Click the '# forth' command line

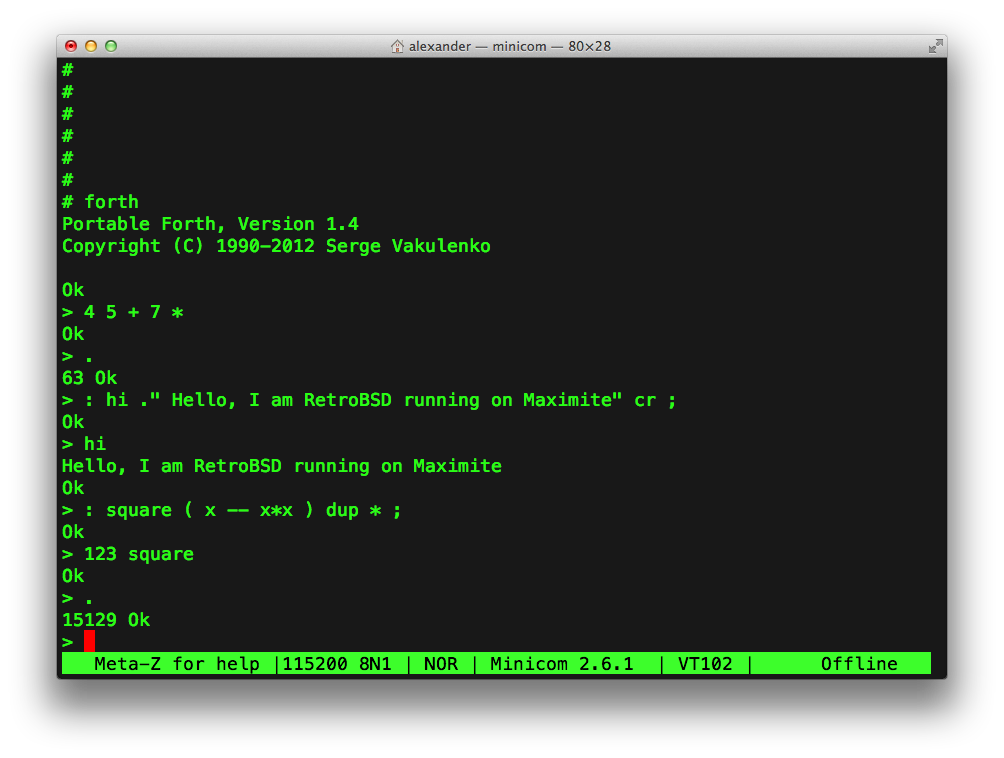coord(100,202)
